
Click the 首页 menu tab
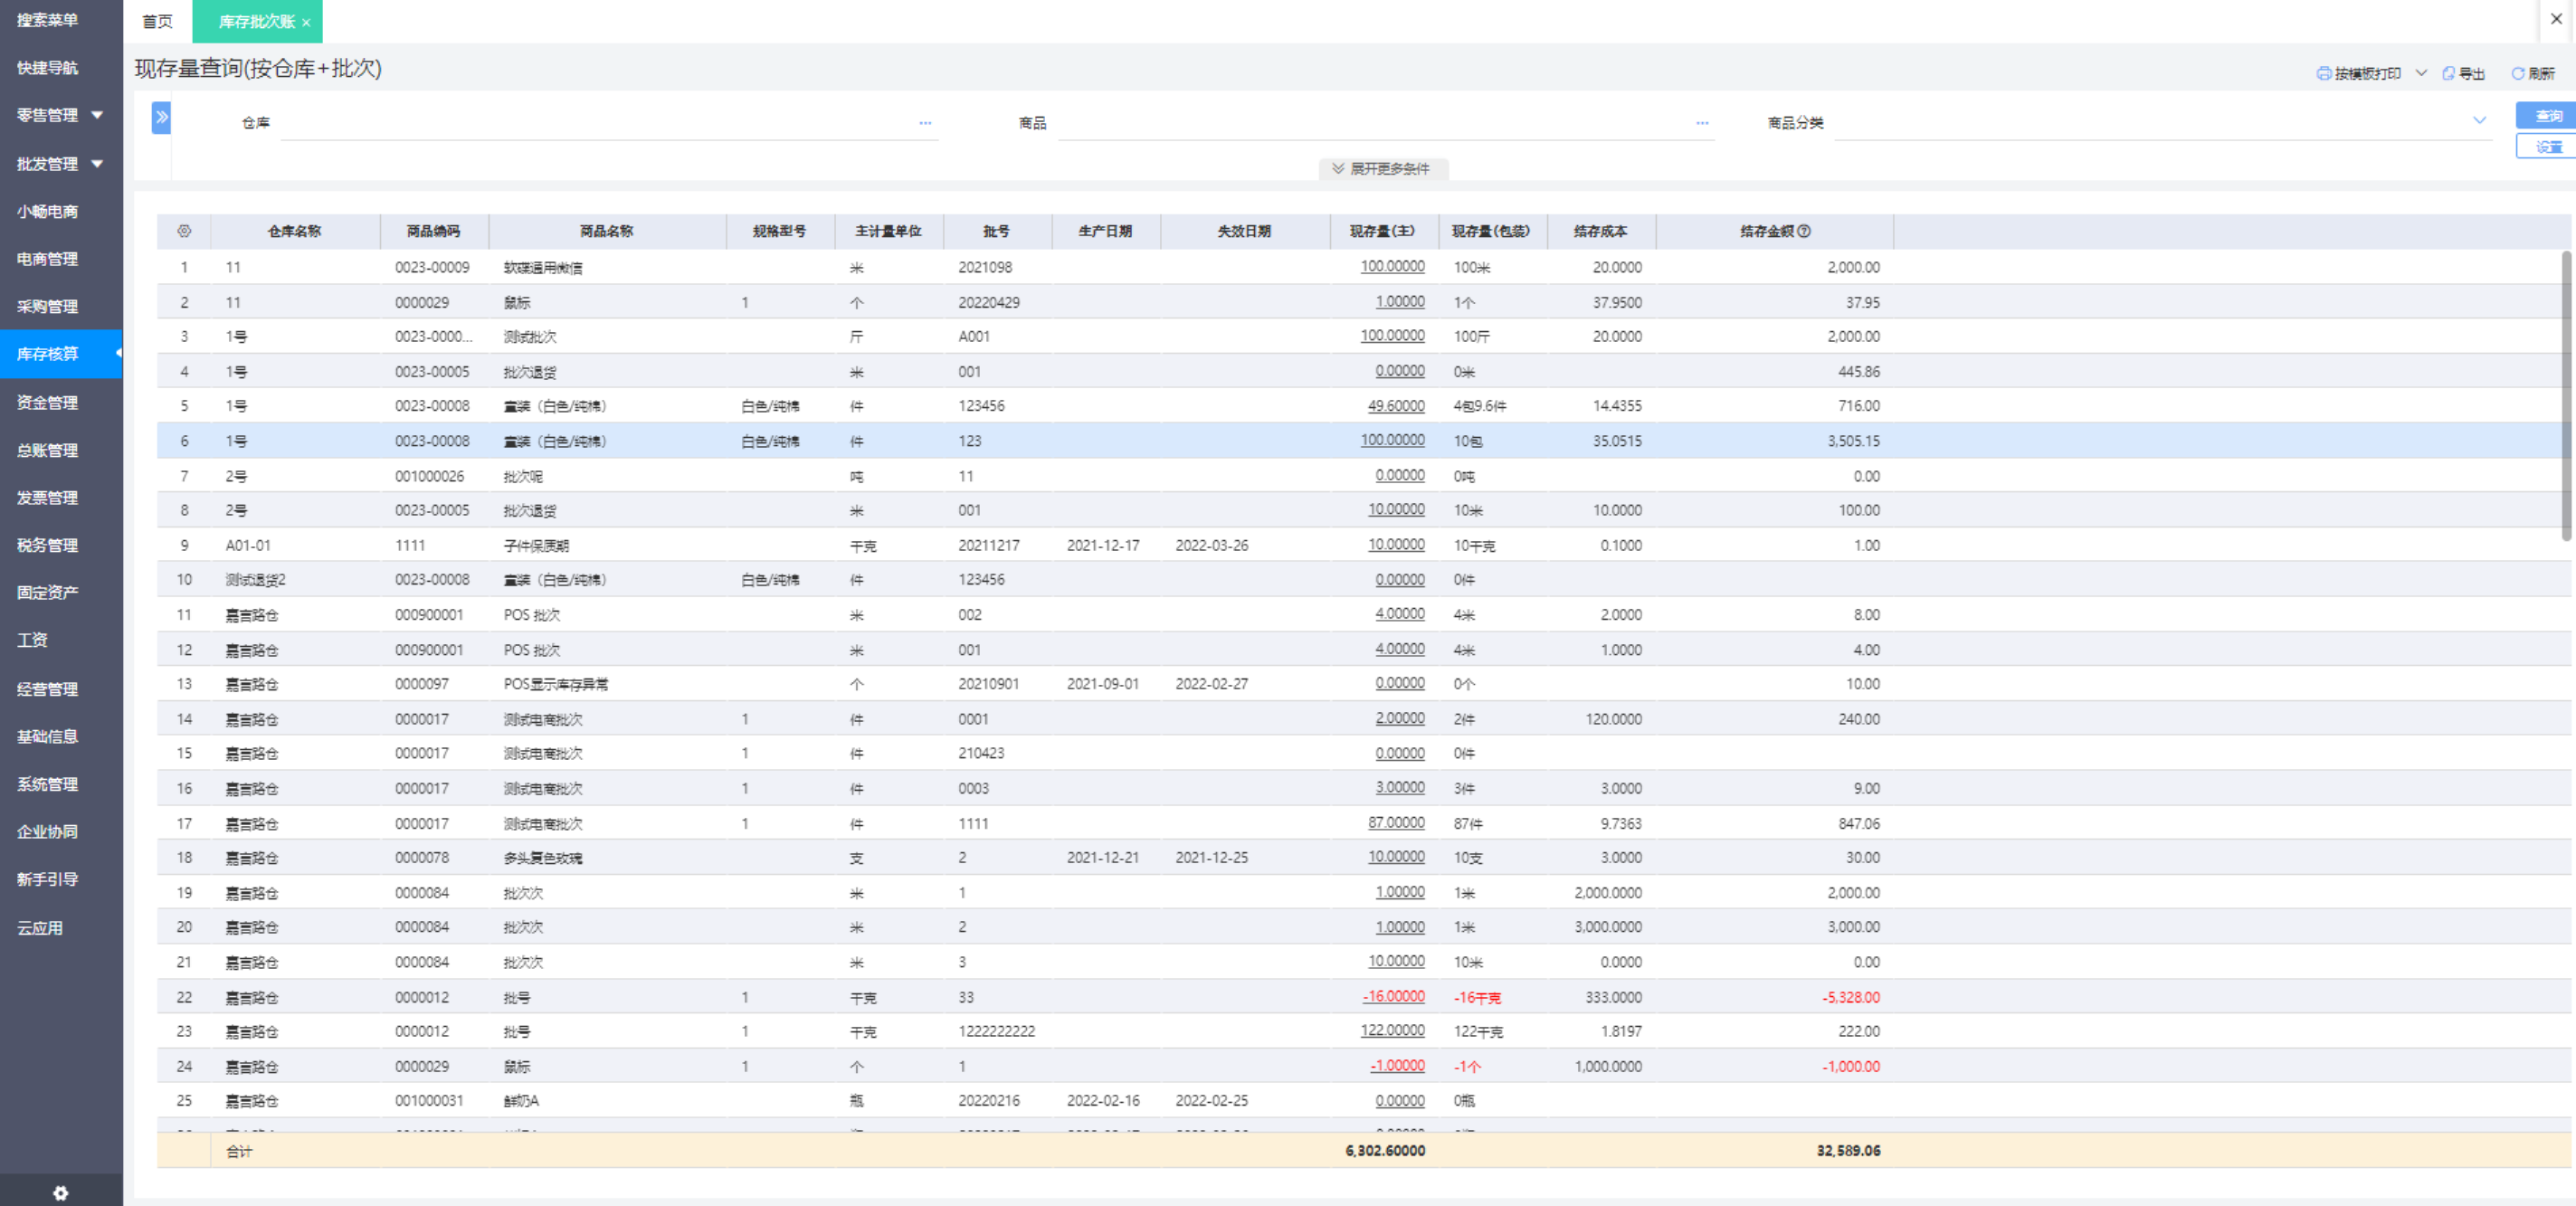click(x=157, y=22)
